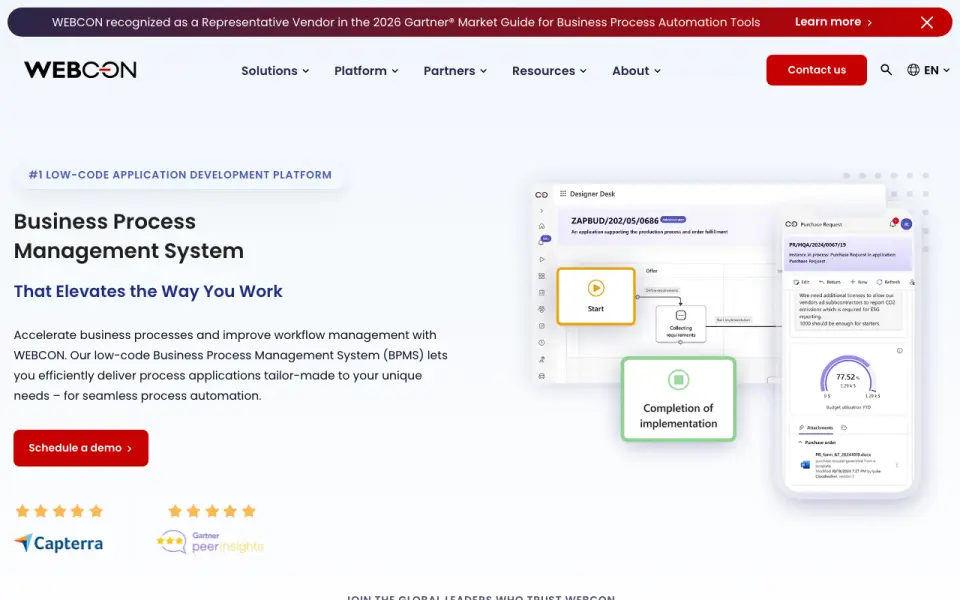Click the user avatar in Purchase Request

tap(907, 224)
